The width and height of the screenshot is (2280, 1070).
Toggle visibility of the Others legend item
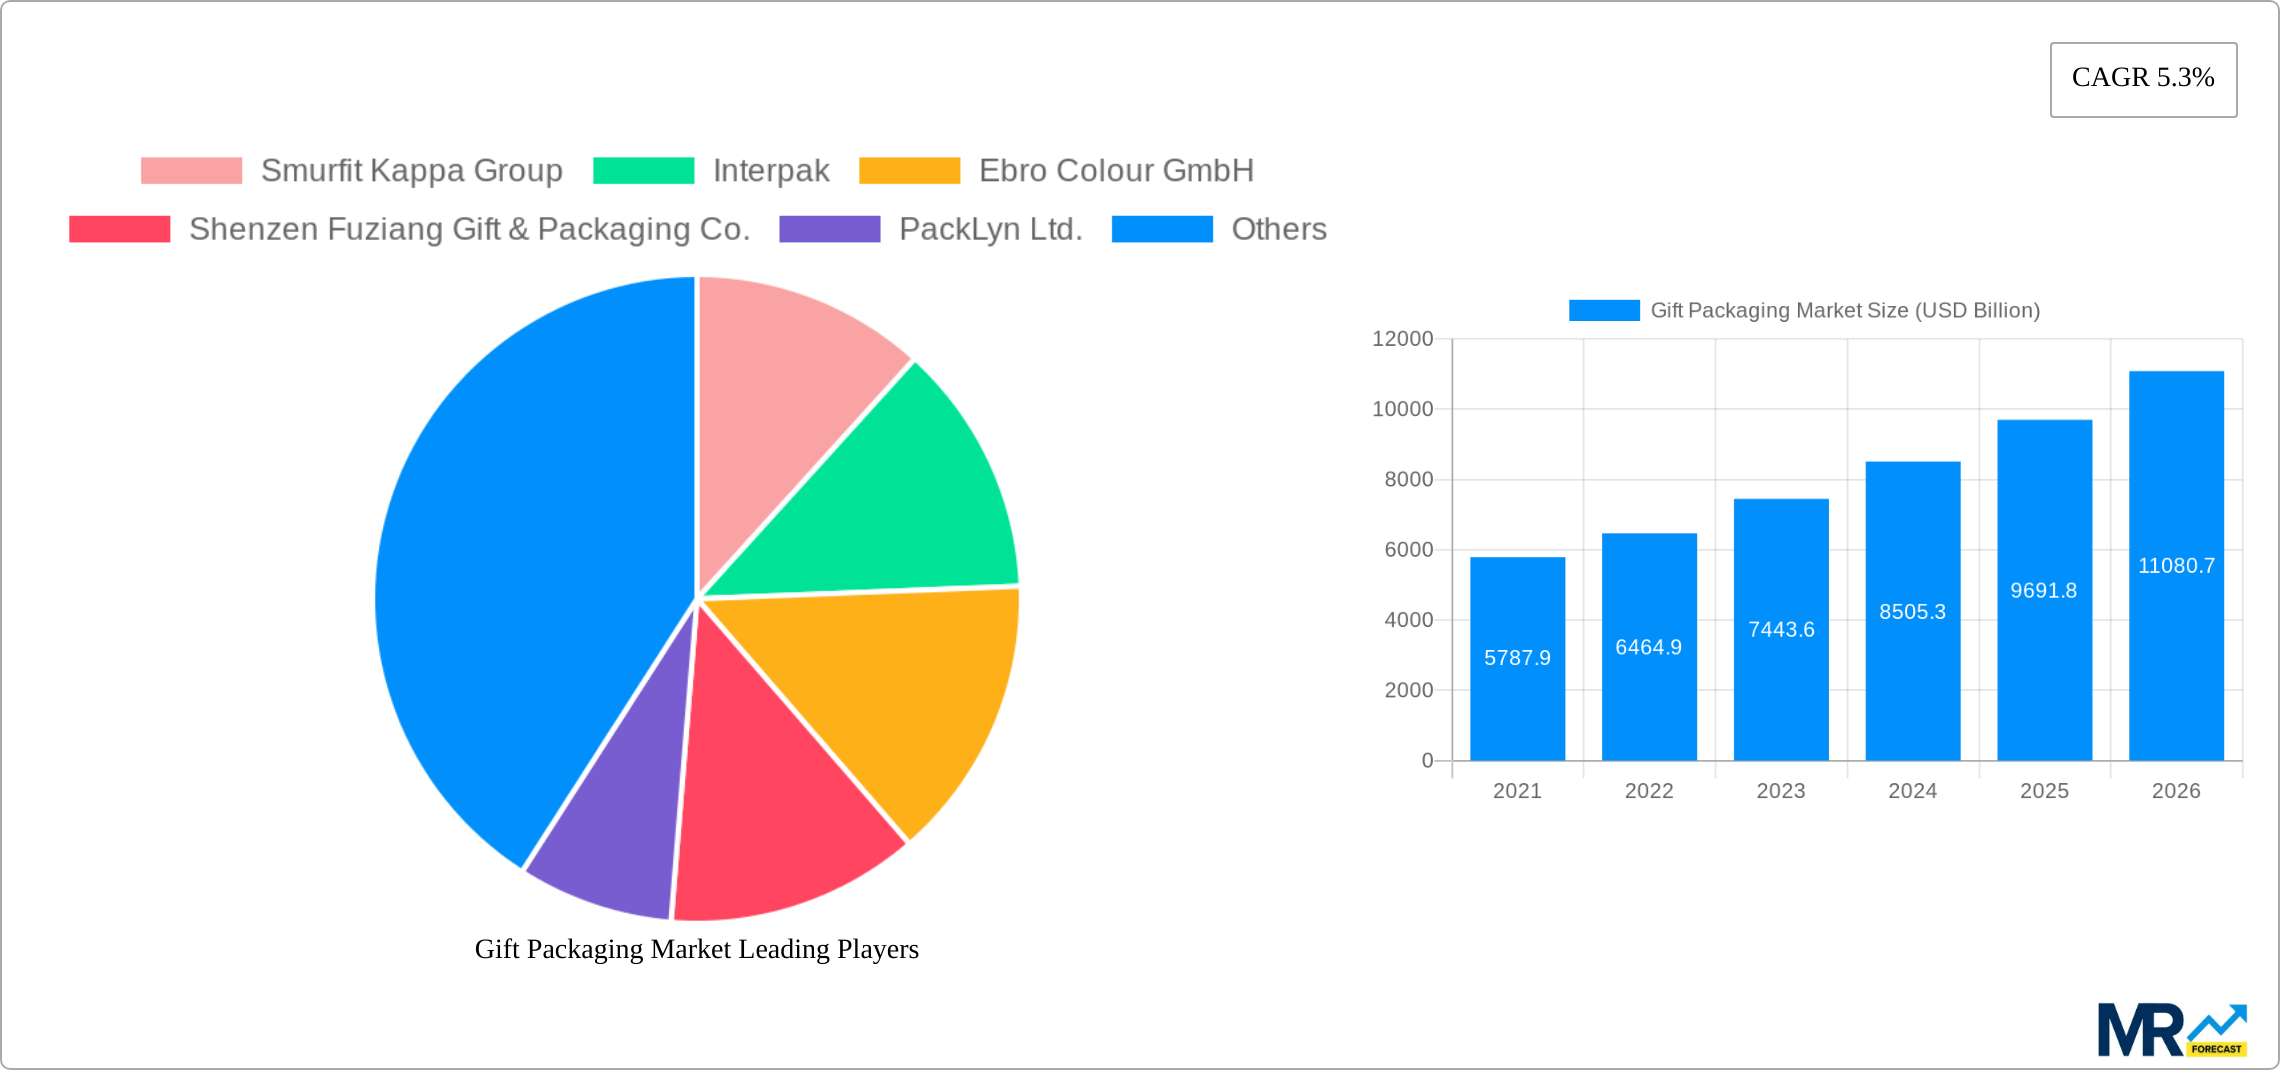pos(1218,229)
